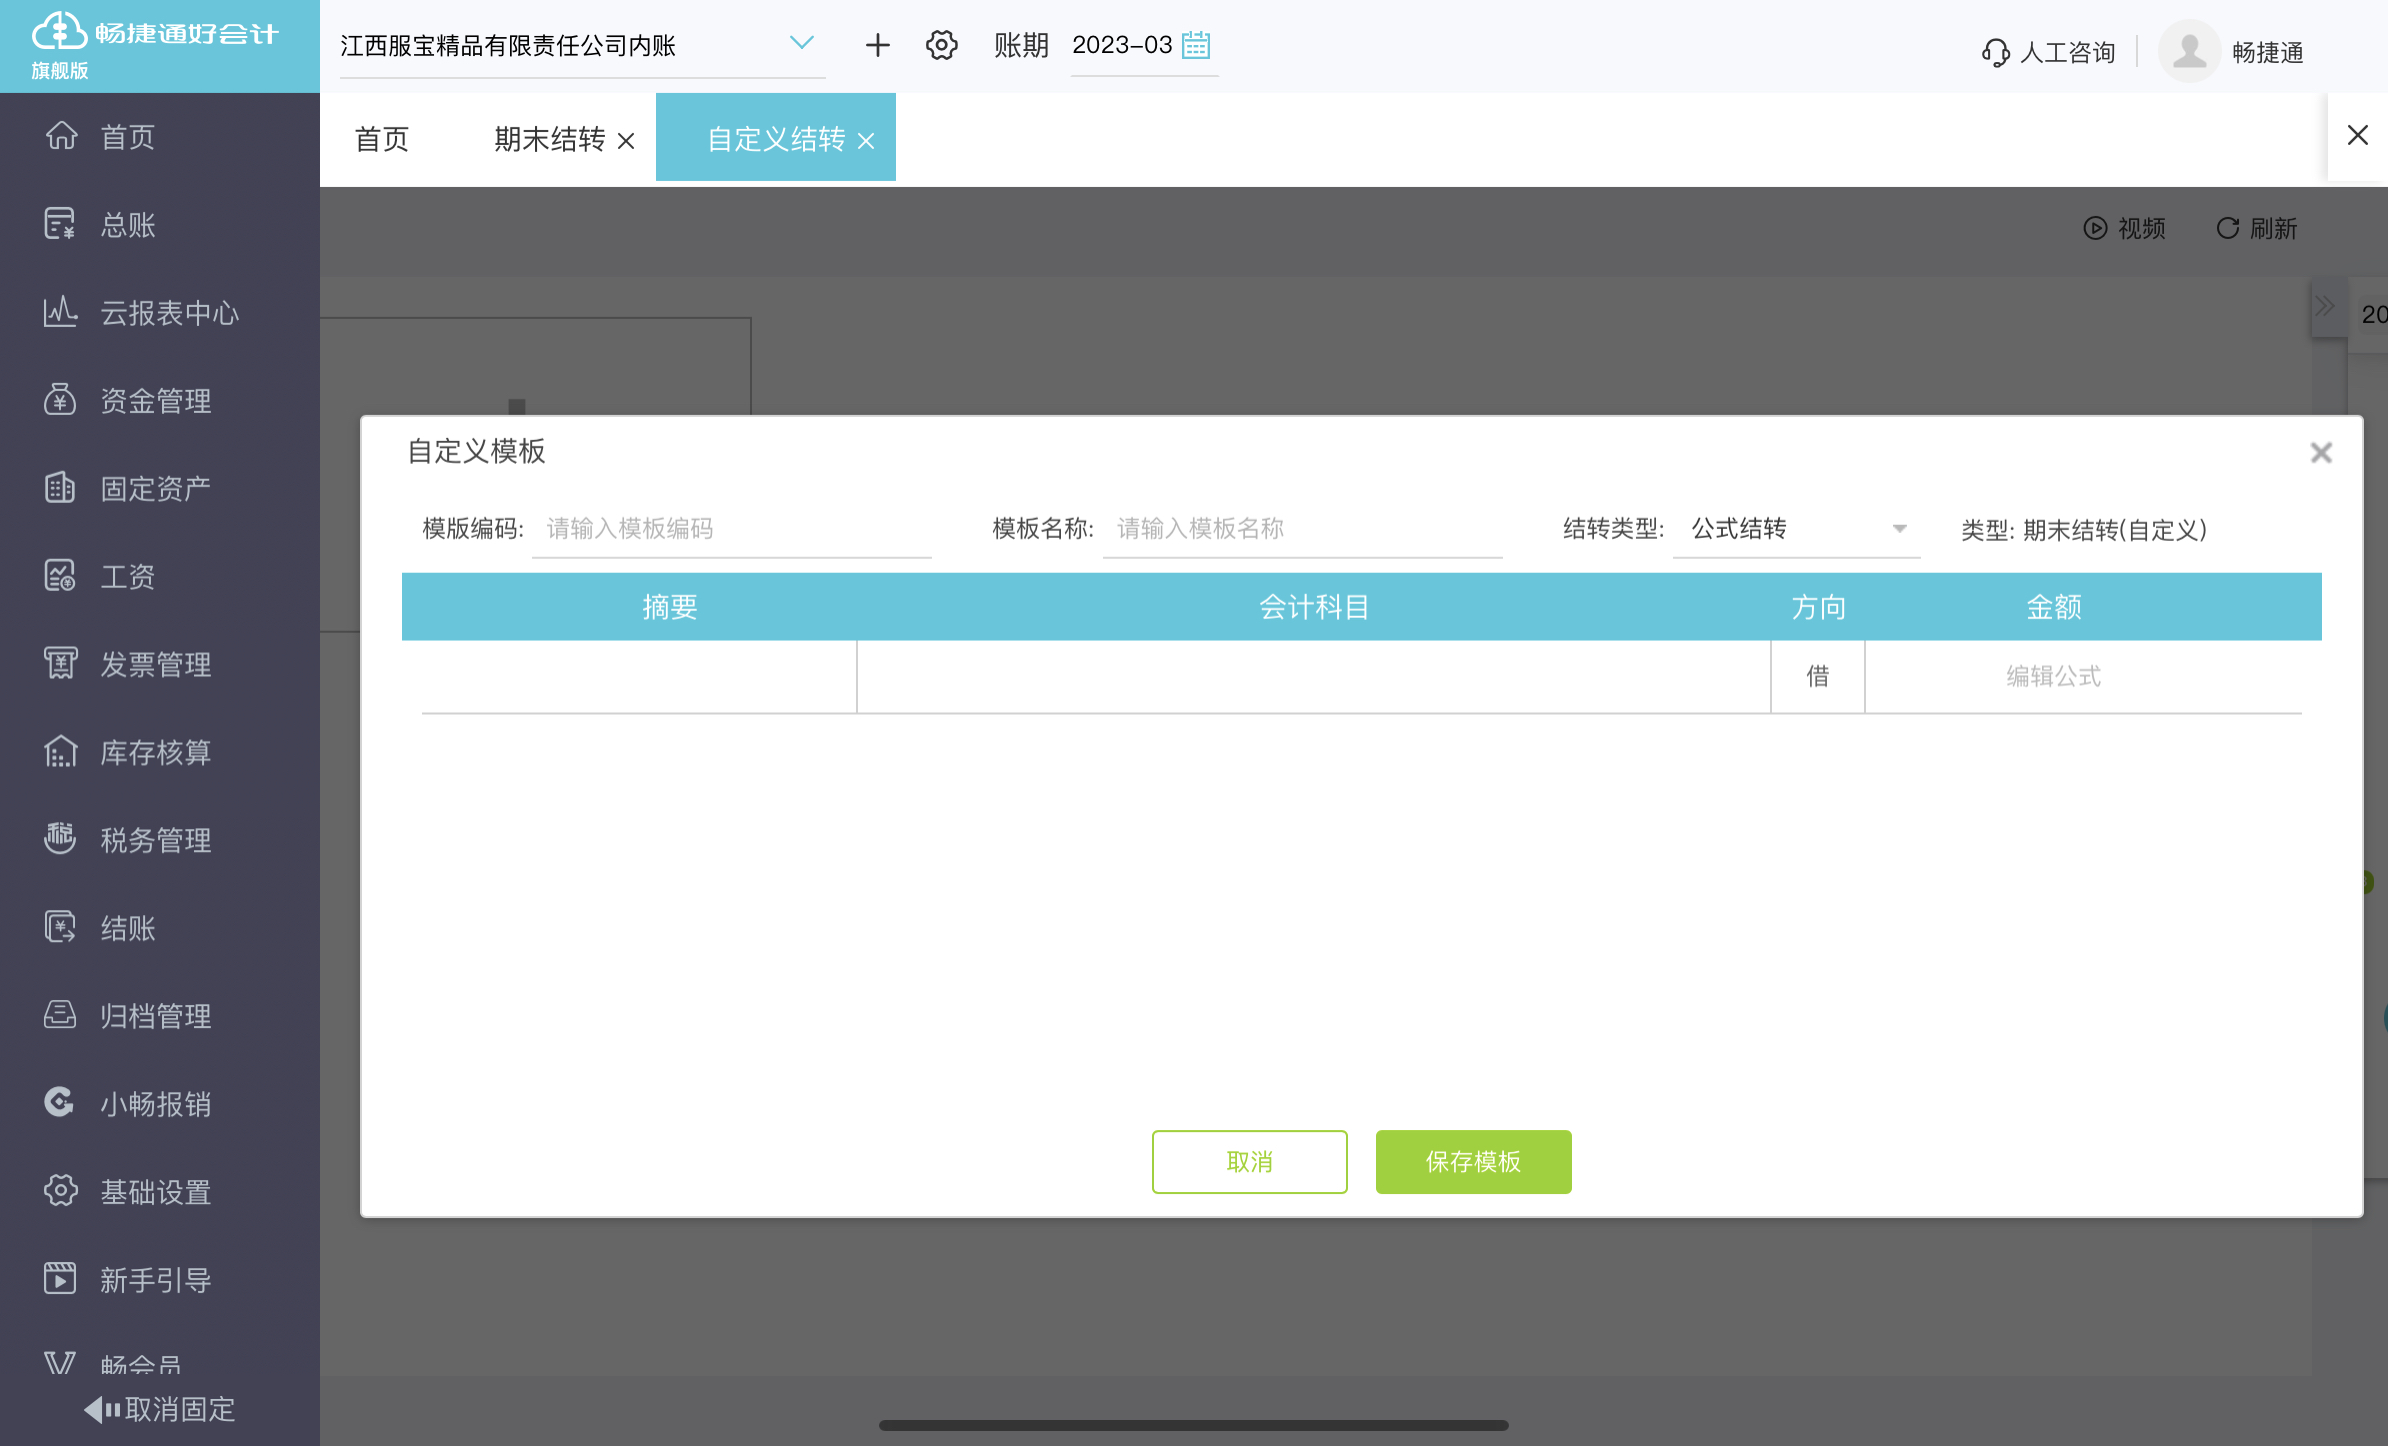
Task: Click the 编辑公式 link in amount column
Action: click(x=2052, y=675)
